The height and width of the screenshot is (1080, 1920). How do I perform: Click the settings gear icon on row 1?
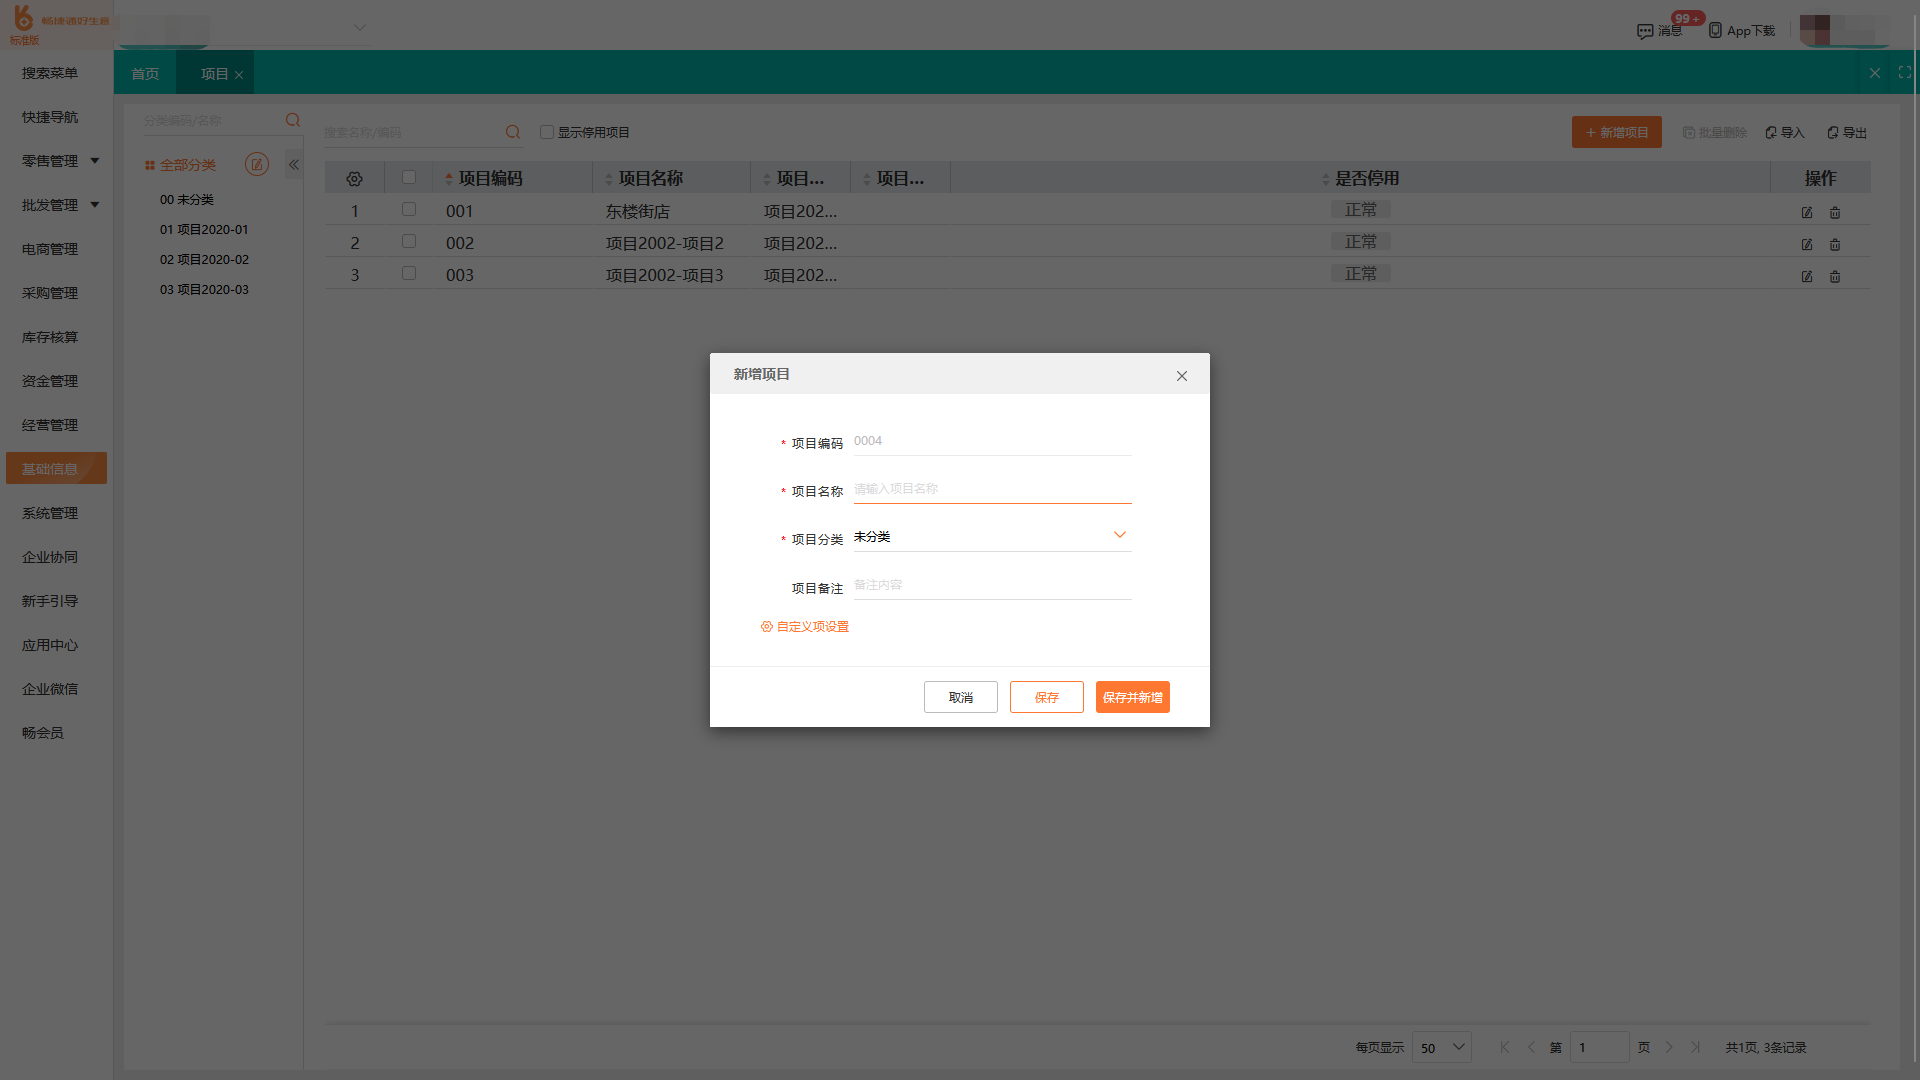click(353, 178)
